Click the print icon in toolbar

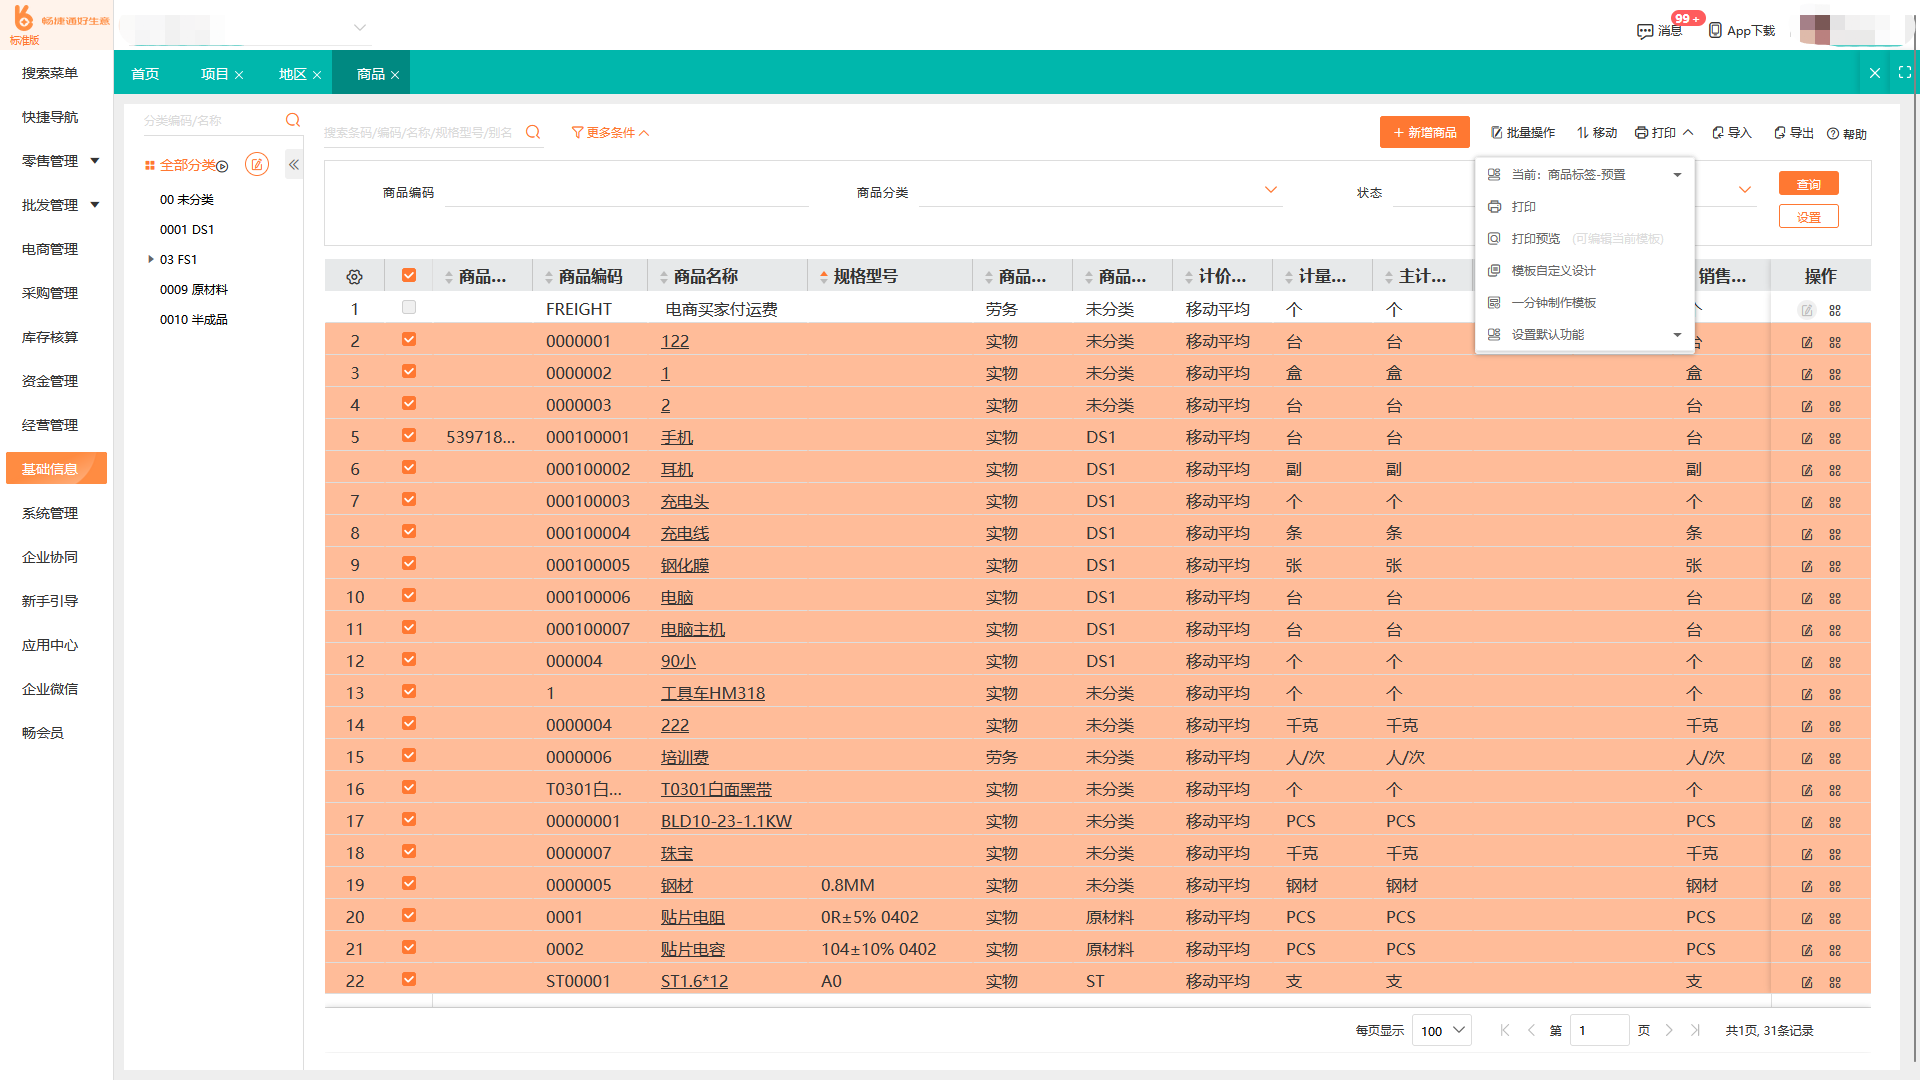pyautogui.click(x=1643, y=132)
